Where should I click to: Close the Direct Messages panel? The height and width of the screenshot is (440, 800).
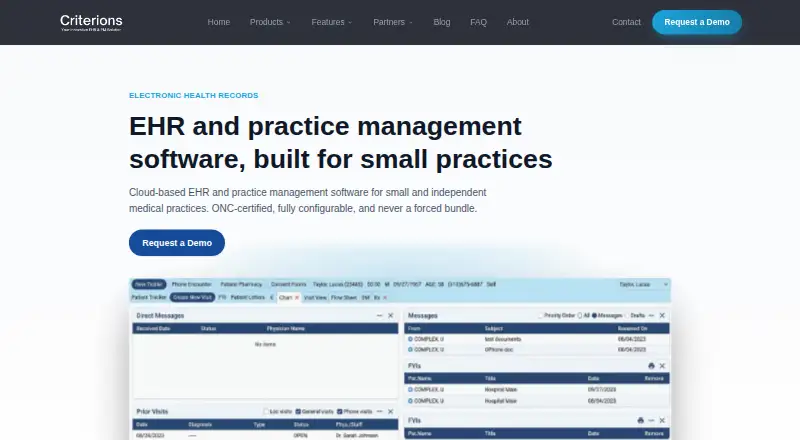390,315
